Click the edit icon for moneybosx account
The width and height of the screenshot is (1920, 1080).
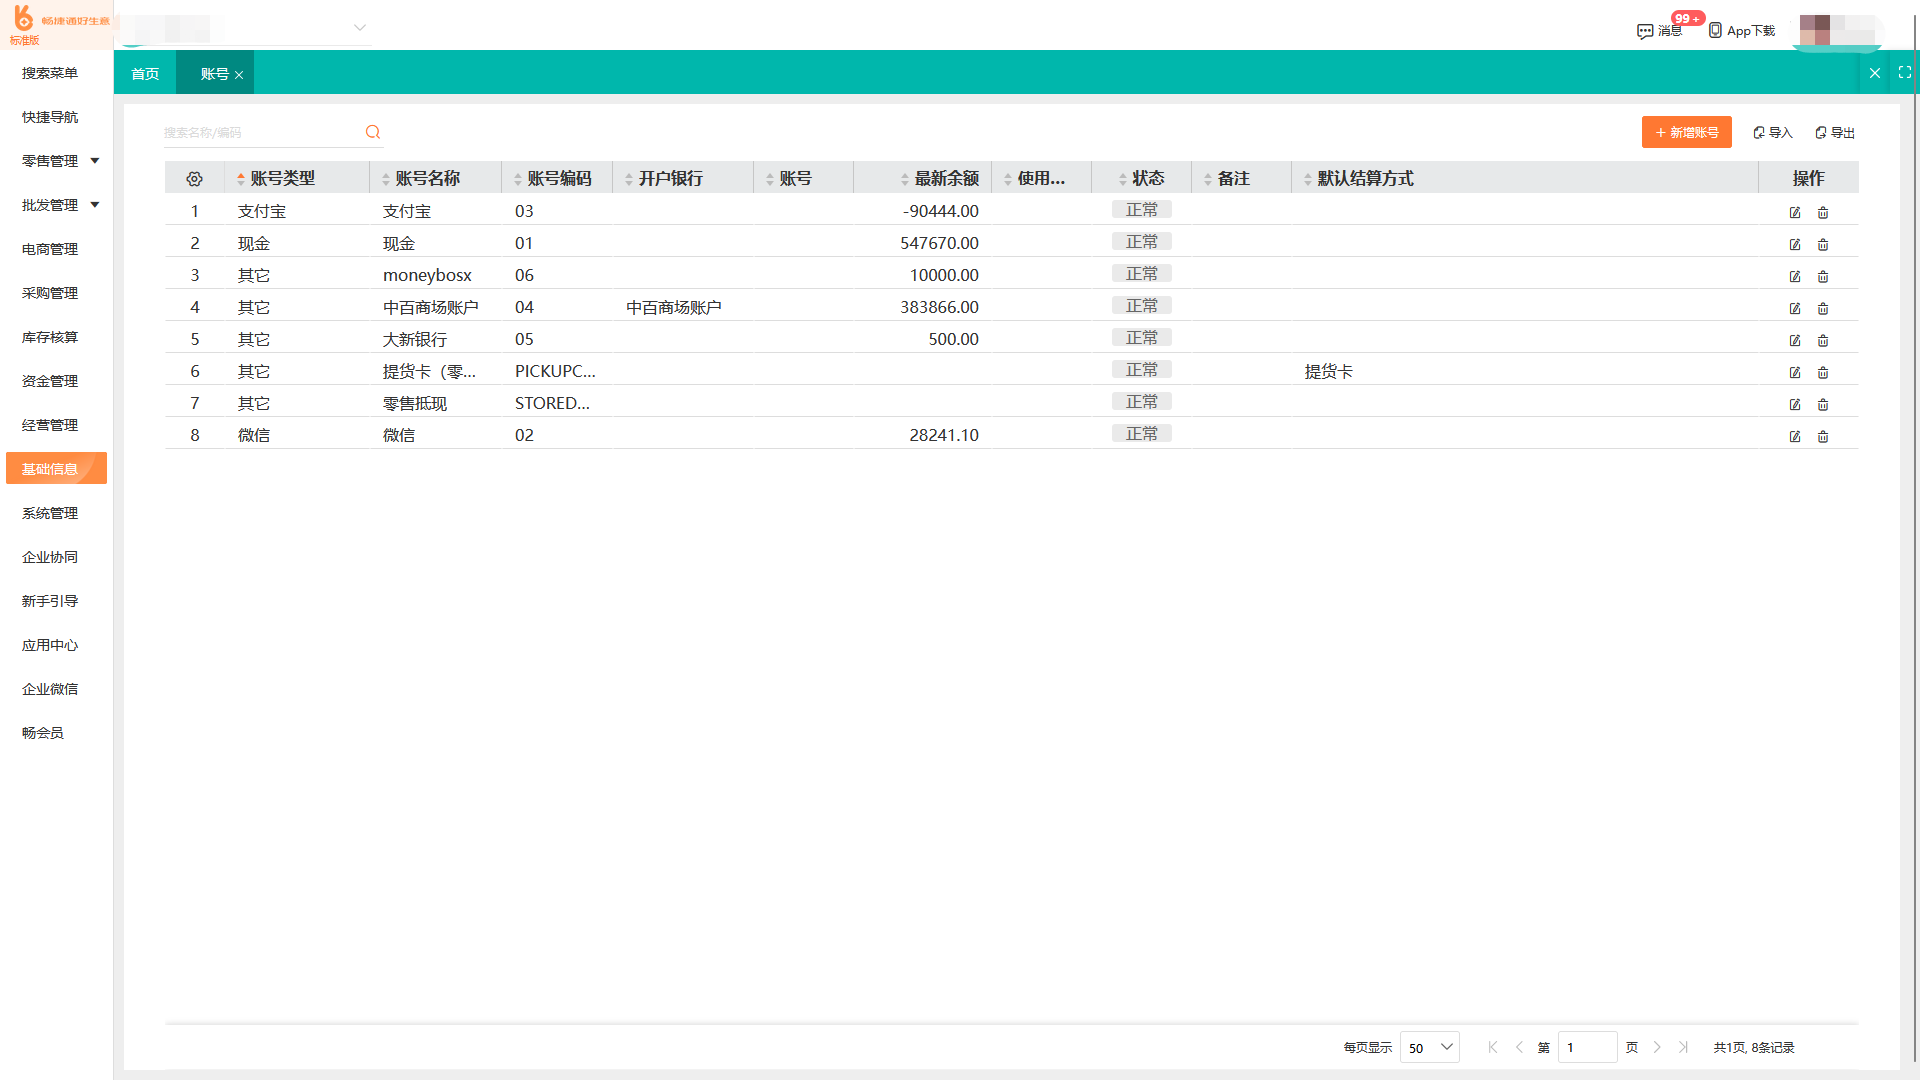1795,274
